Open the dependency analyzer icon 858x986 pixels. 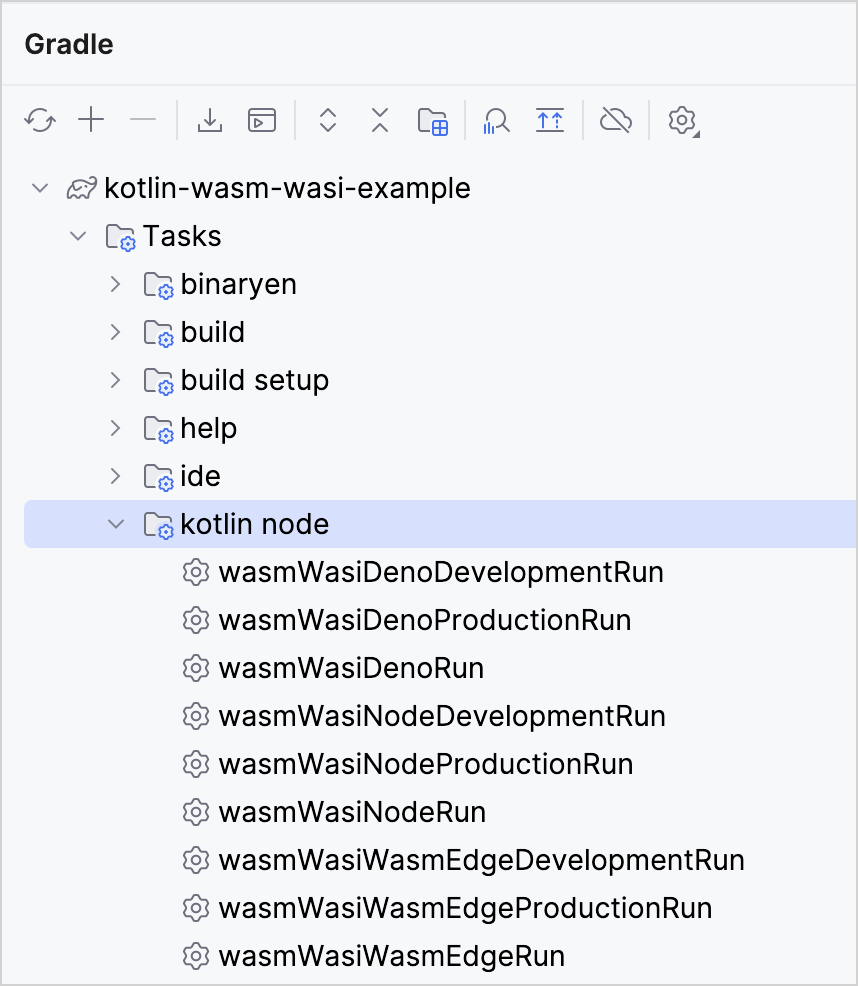click(496, 120)
